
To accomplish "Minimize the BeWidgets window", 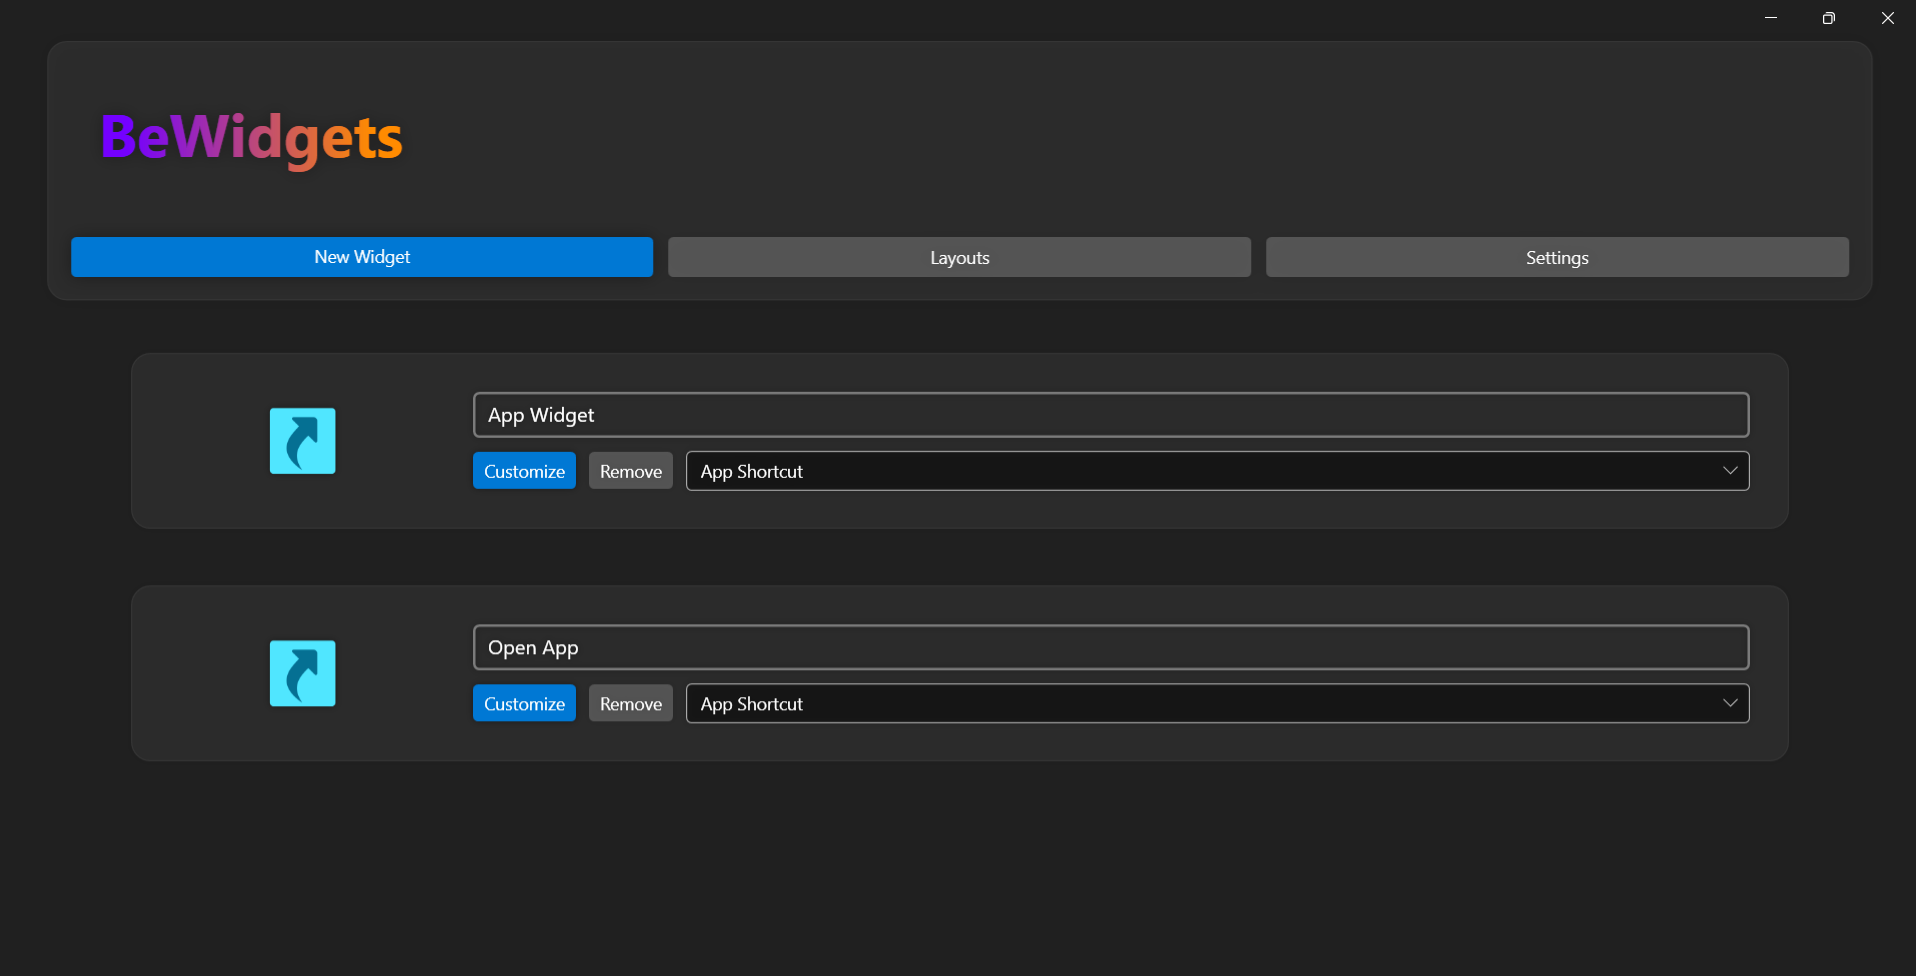I will click(x=1770, y=17).
